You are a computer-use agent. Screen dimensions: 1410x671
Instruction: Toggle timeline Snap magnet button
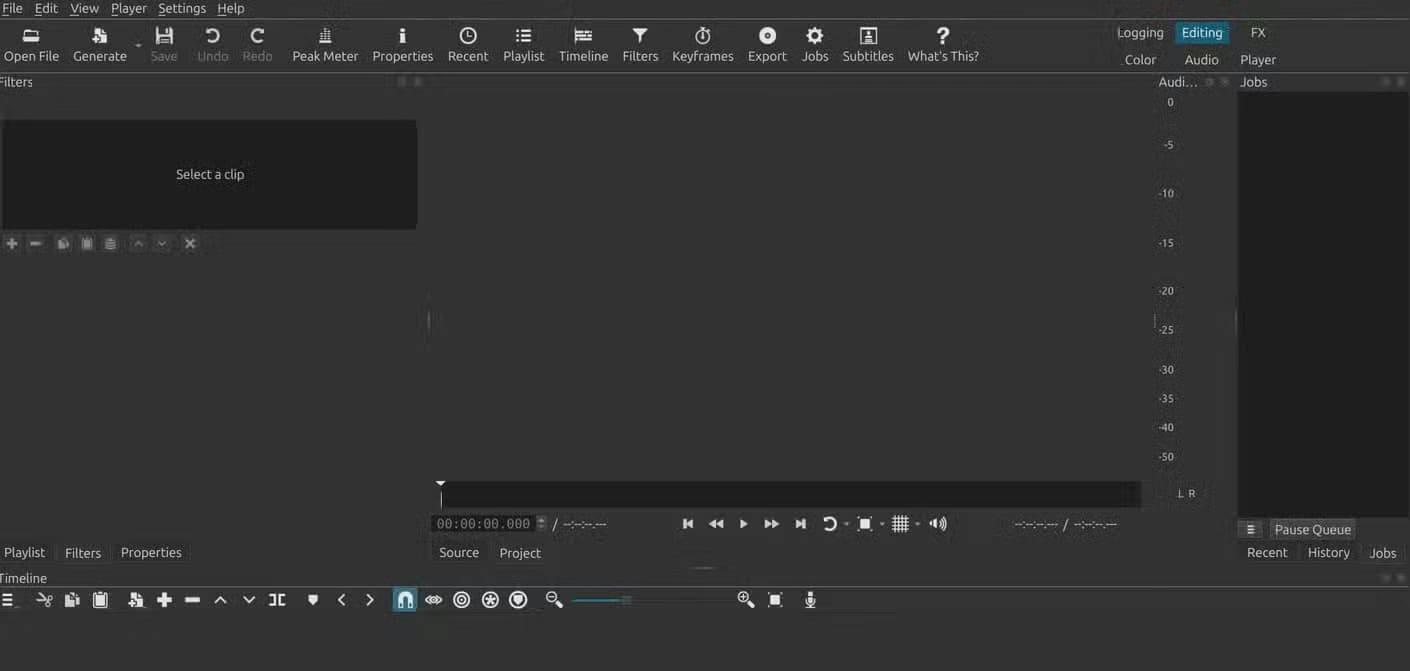[405, 600]
